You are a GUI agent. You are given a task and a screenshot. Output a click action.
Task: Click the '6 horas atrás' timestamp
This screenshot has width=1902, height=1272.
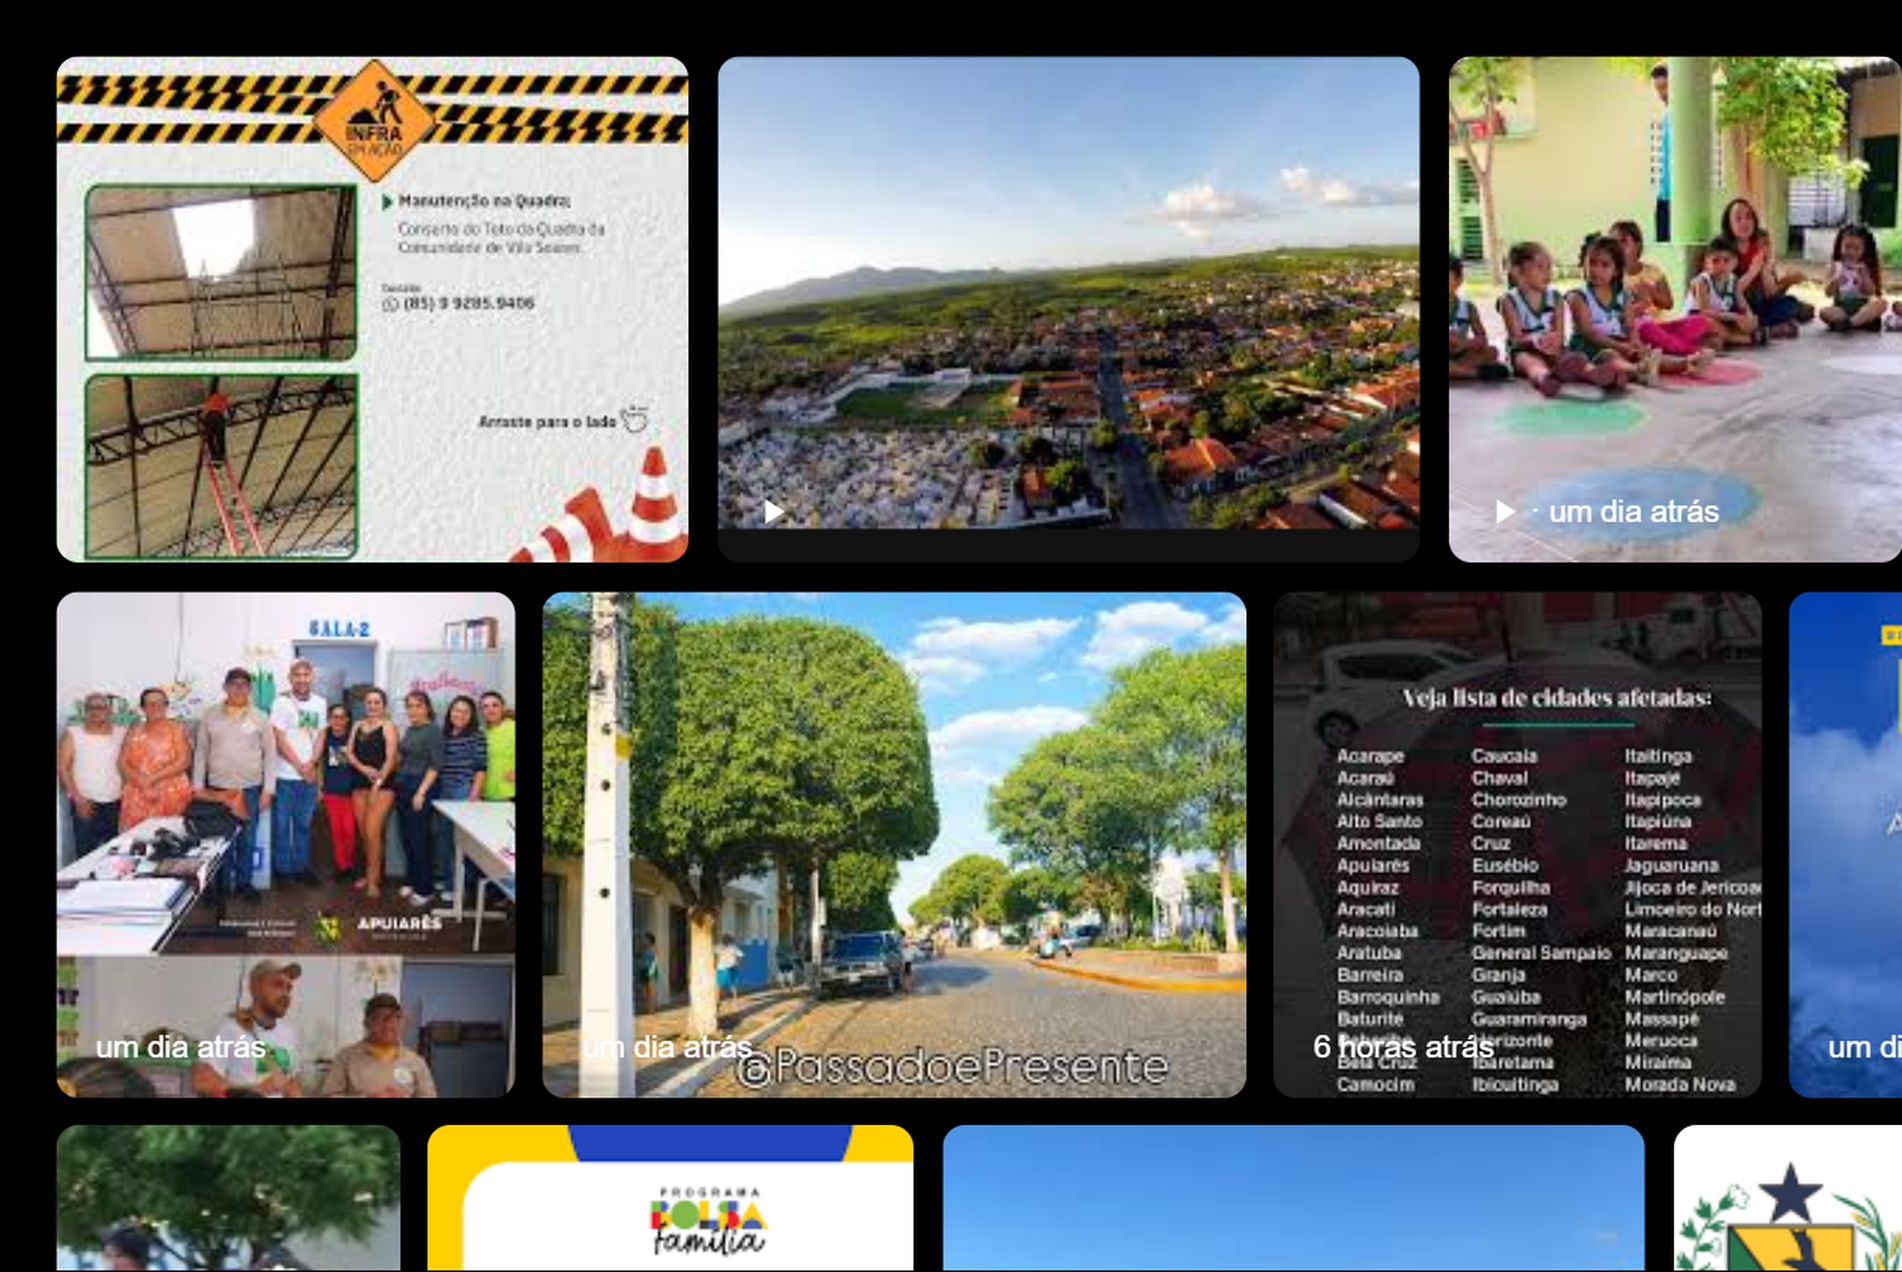click(1402, 1047)
